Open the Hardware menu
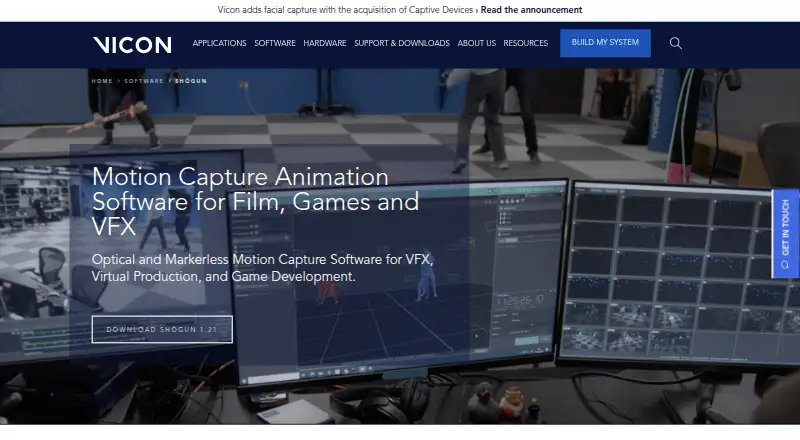The width and height of the screenshot is (800, 440). 325,43
